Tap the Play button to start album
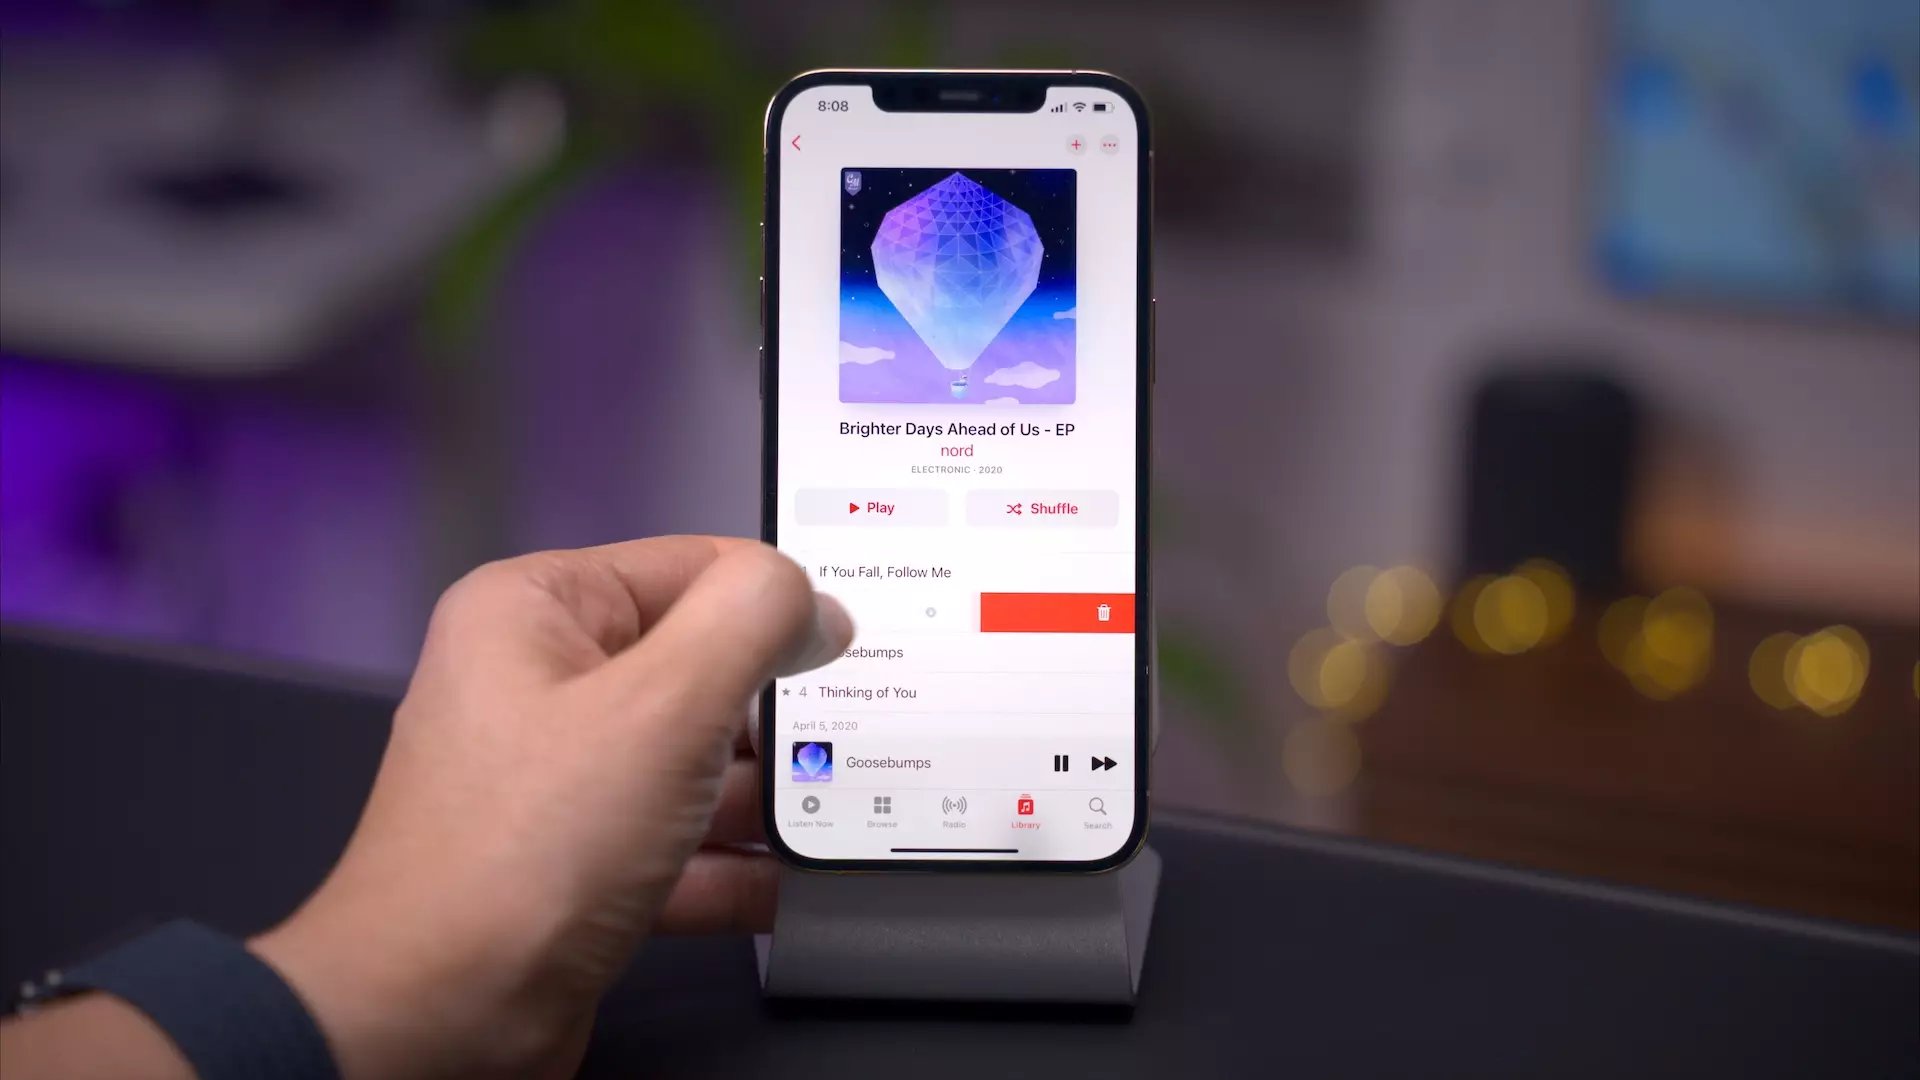 click(870, 508)
